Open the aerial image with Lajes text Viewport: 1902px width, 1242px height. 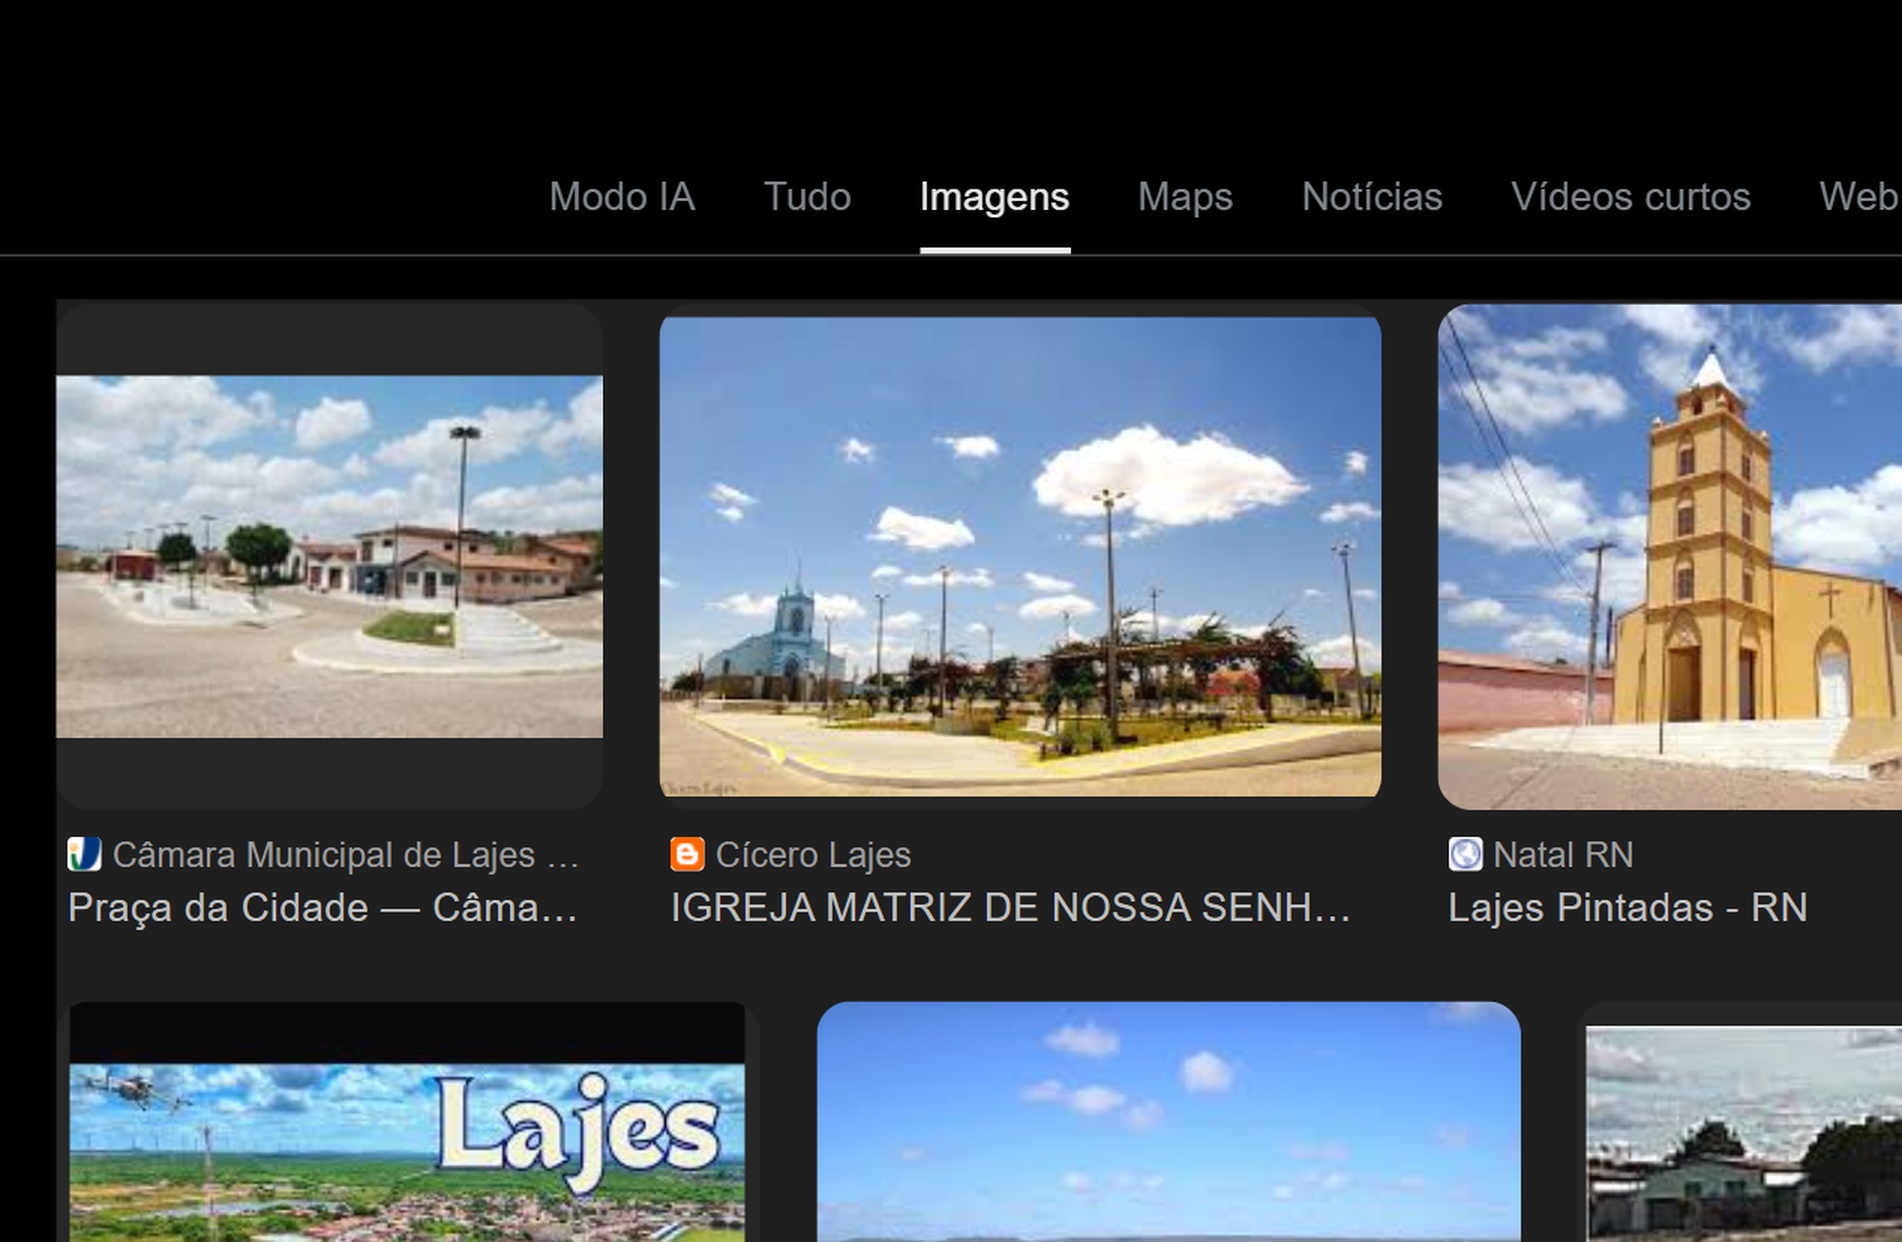pyautogui.click(x=407, y=1150)
